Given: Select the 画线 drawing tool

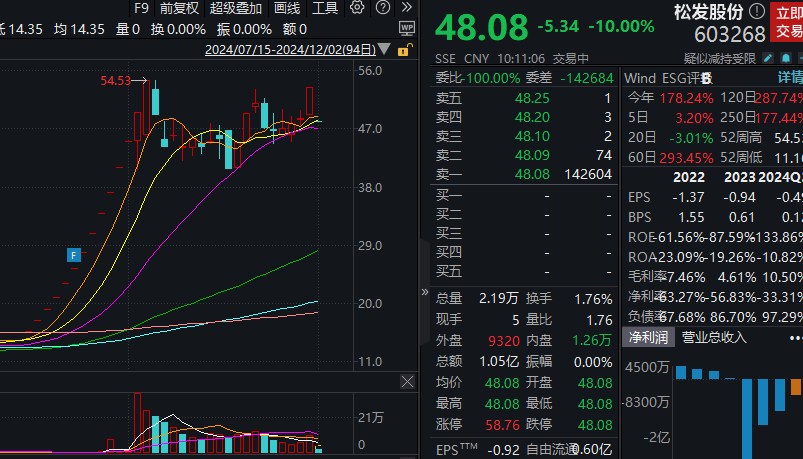Looking at the screenshot, I should (x=287, y=8).
